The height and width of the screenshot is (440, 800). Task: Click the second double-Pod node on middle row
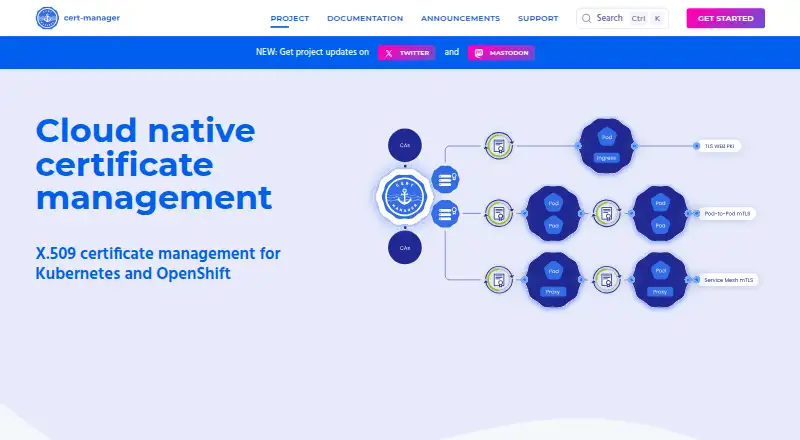coord(660,213)
